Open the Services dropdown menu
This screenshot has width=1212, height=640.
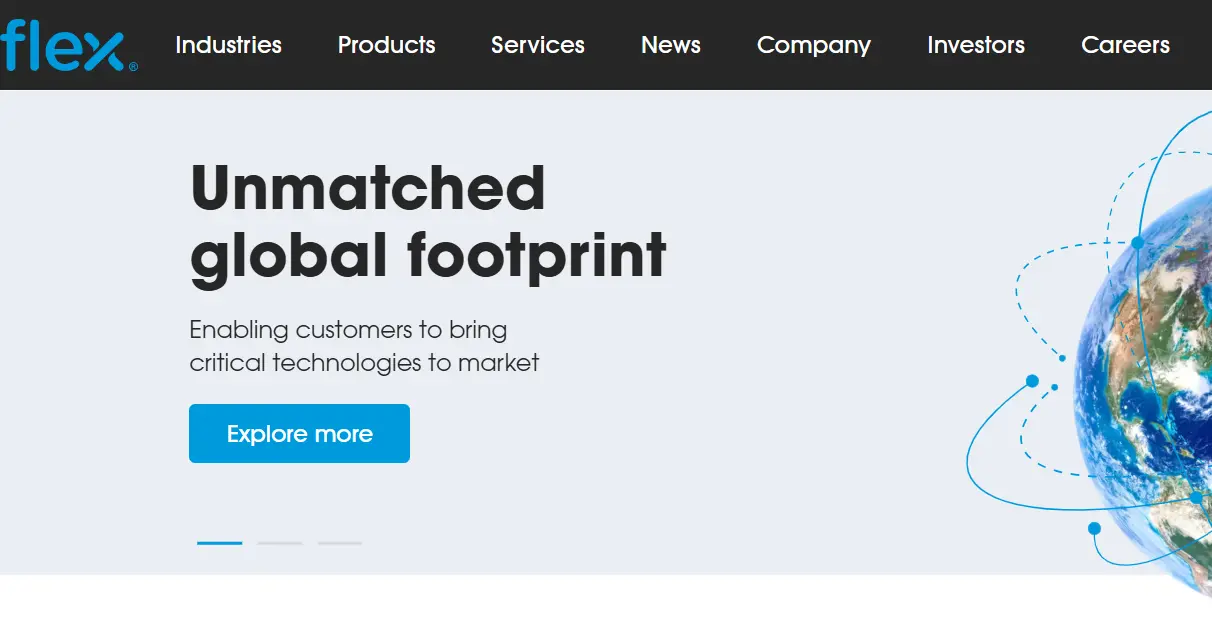(x=537, y=45)
